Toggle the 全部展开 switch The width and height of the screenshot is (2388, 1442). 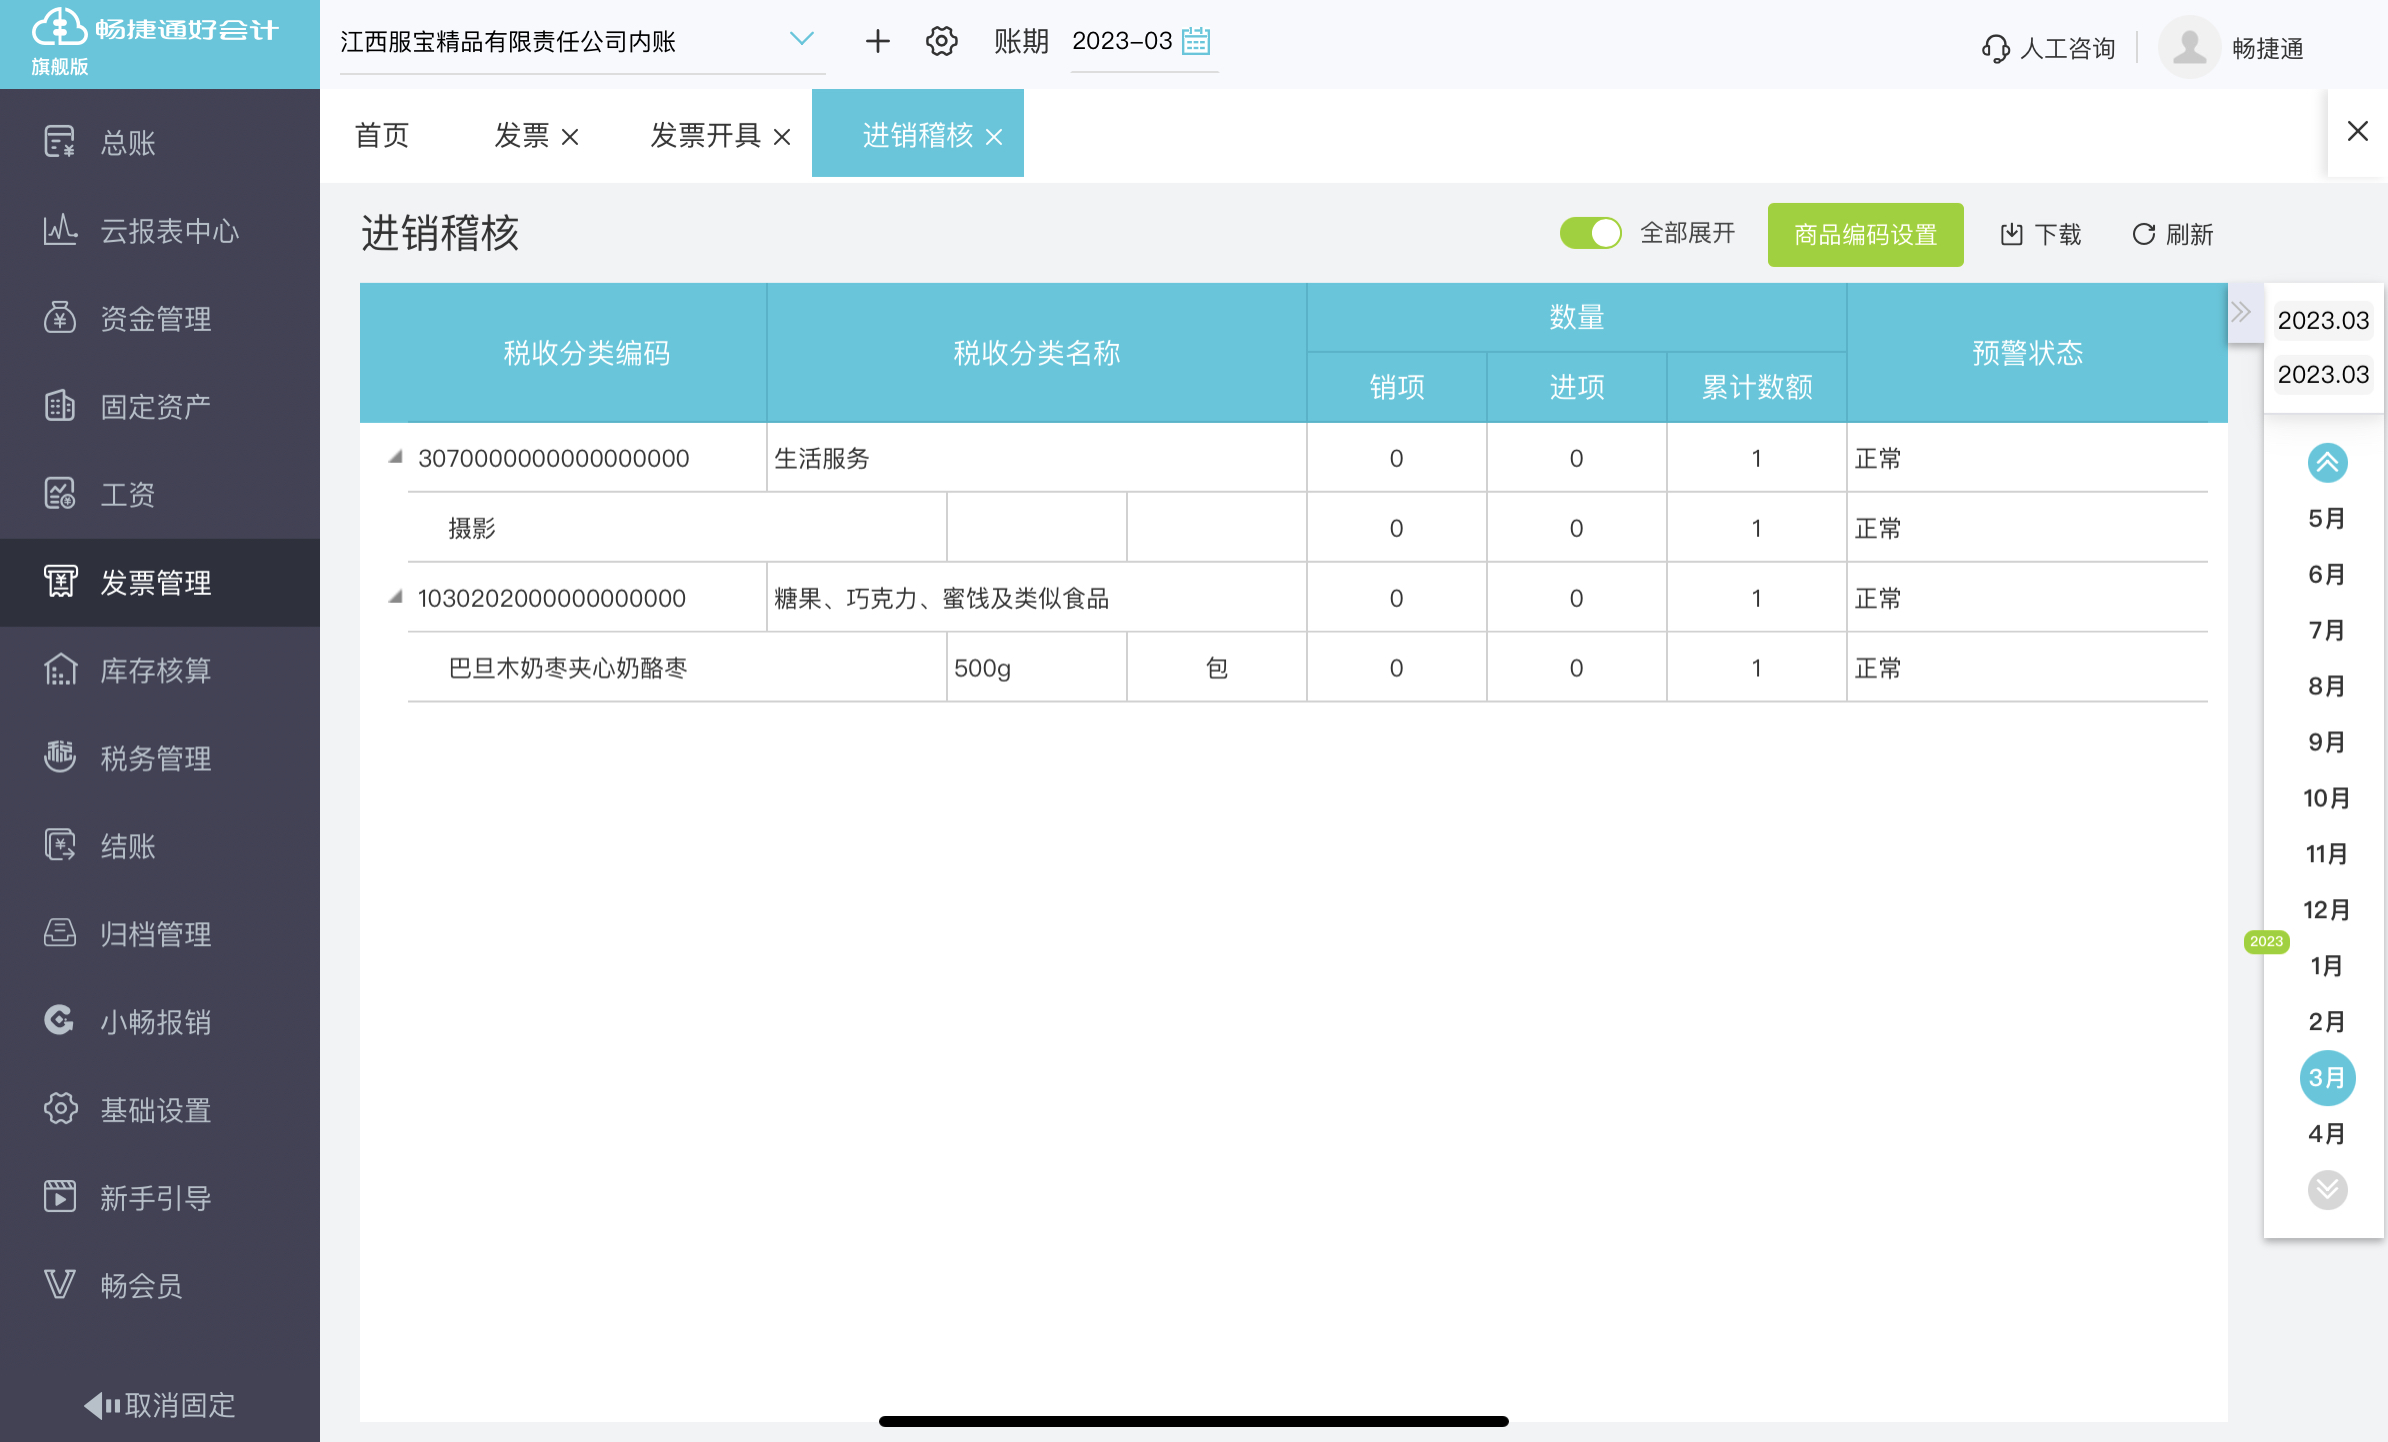click(1588, 234)
